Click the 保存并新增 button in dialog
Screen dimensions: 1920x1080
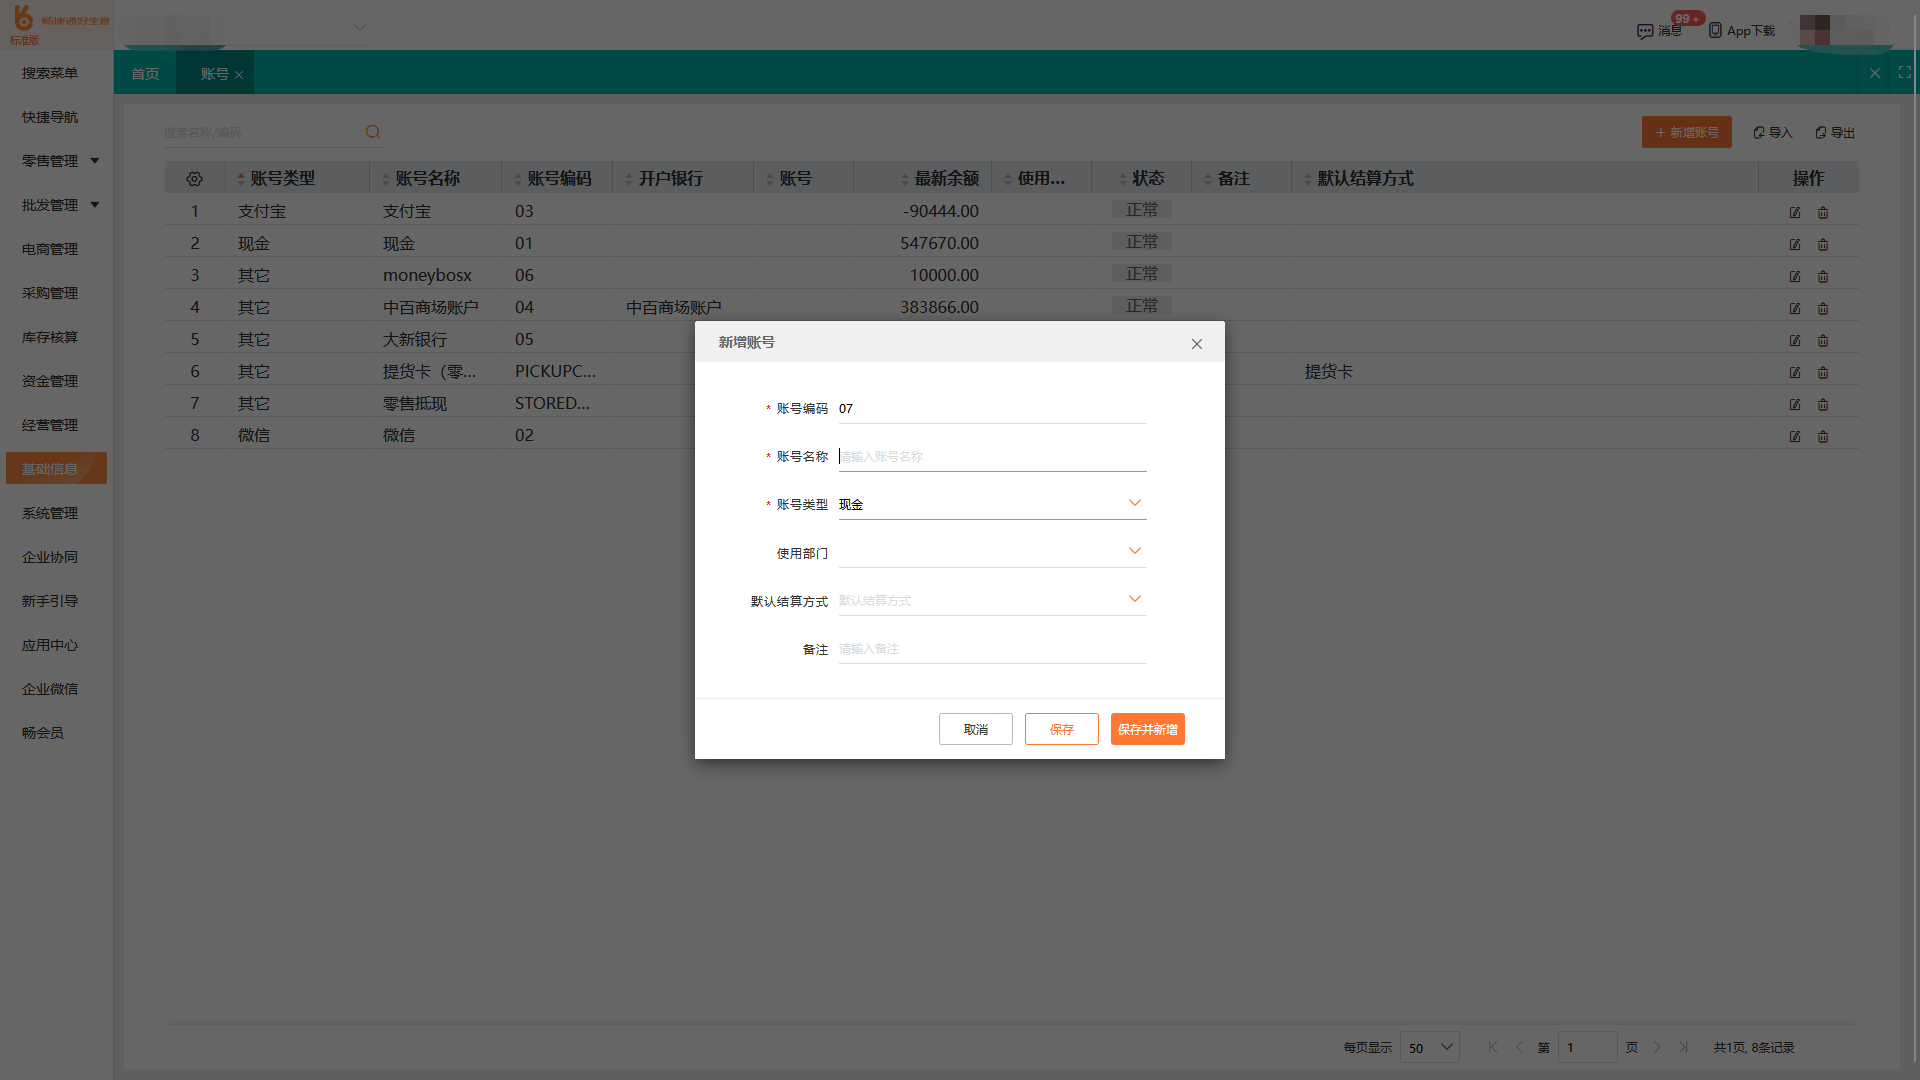point(1147,729)
